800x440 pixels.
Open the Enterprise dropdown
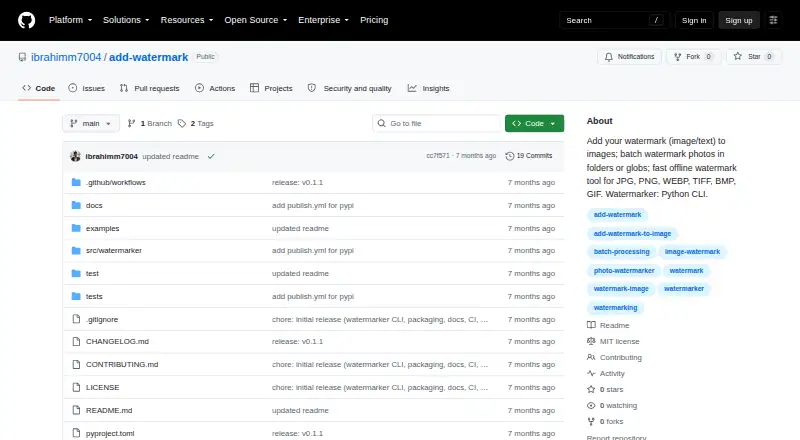click(323, 20)
